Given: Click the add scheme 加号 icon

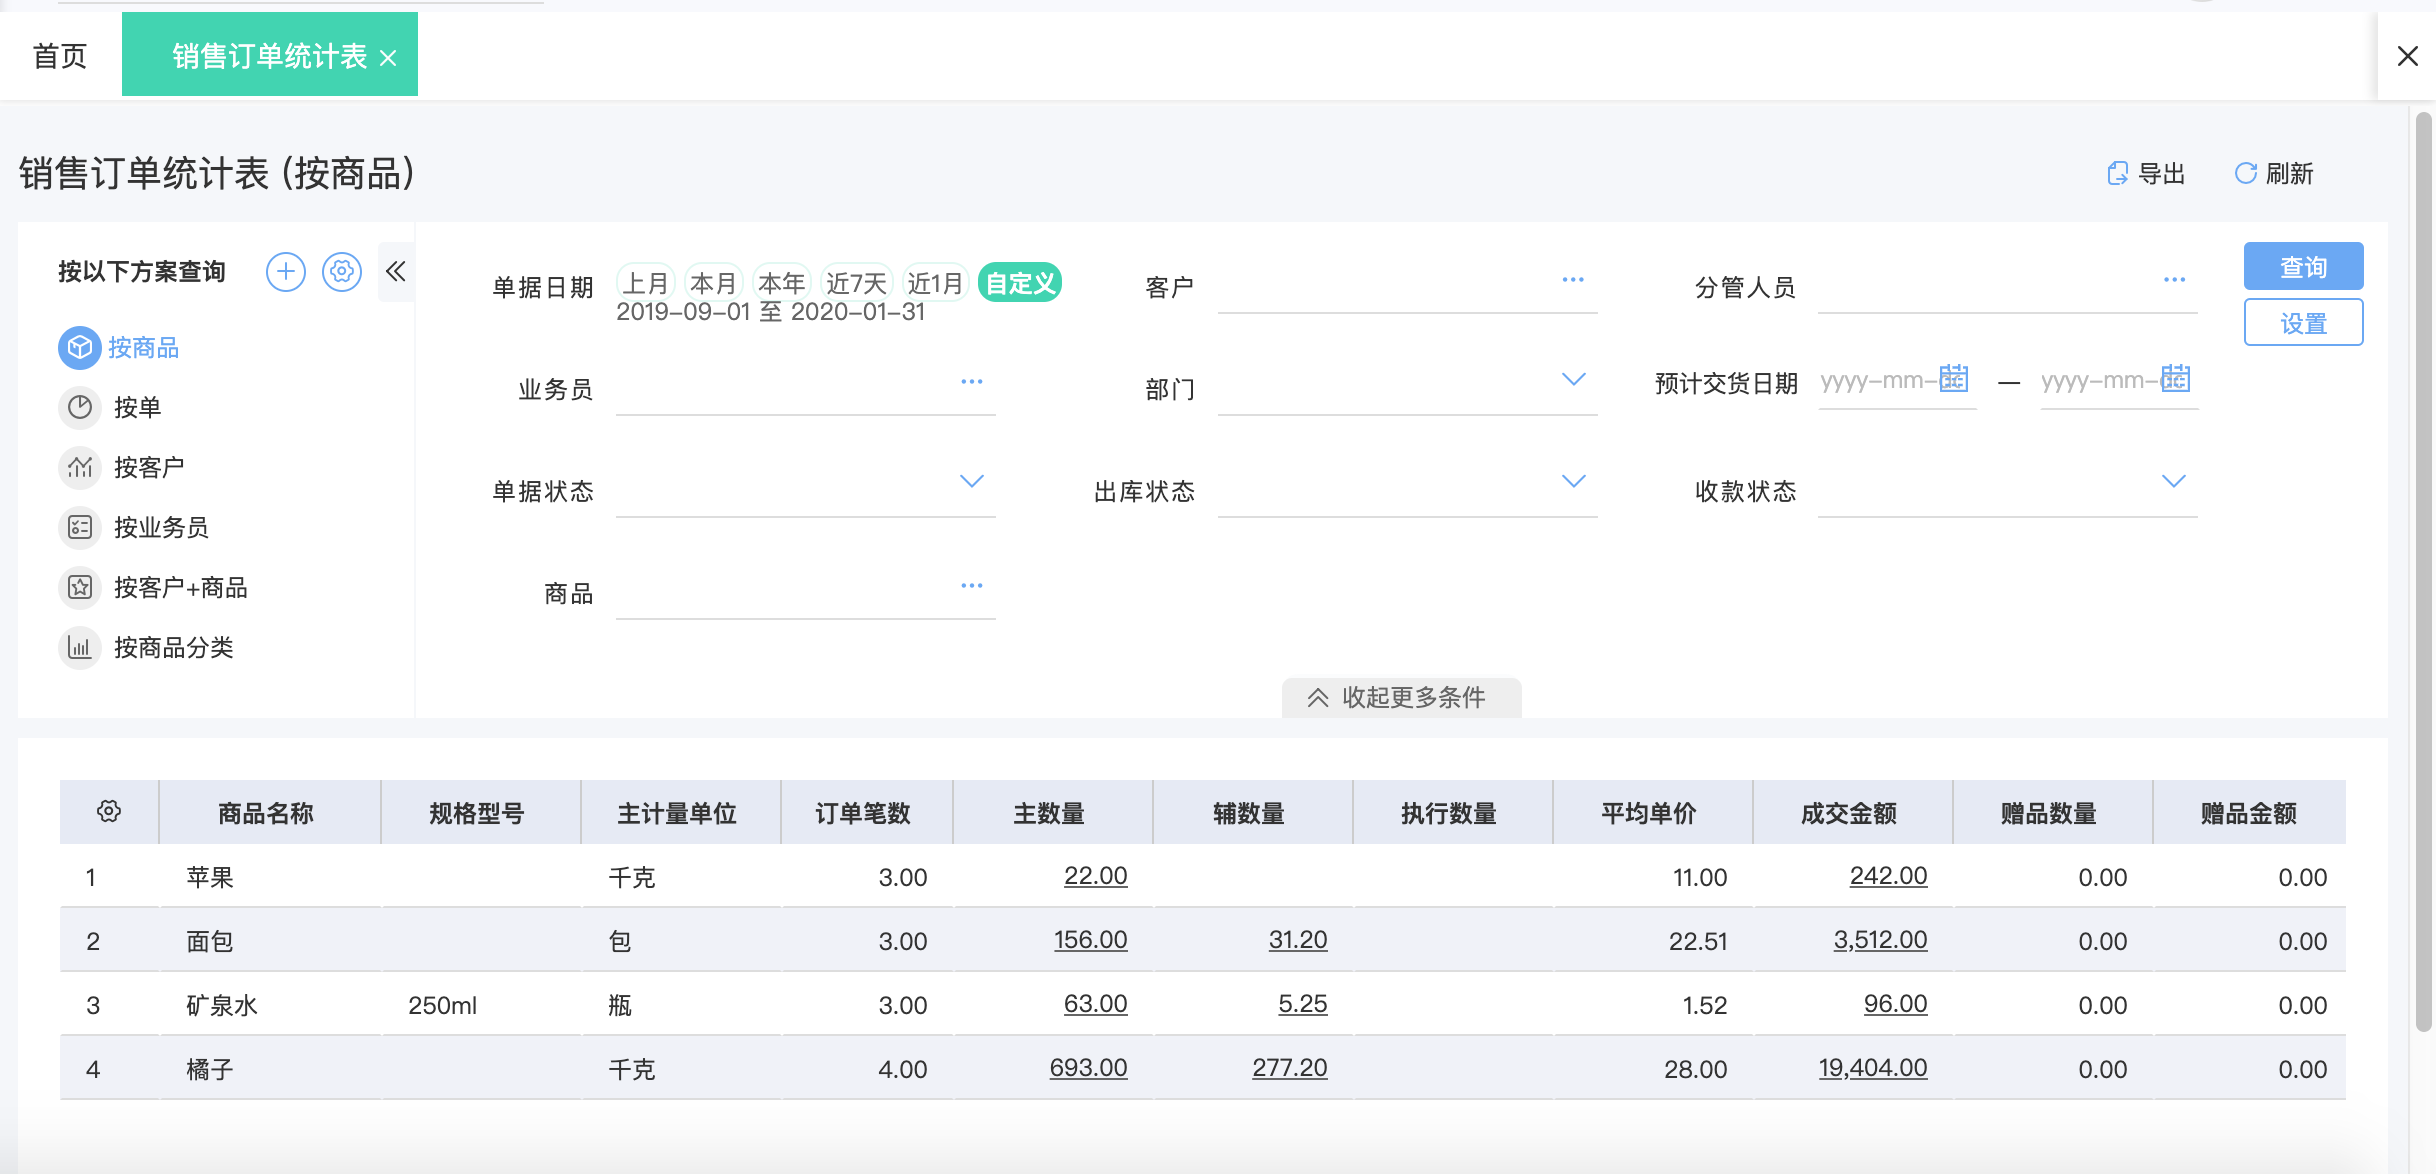Looking at the screenshot, I should pos(286,275).
